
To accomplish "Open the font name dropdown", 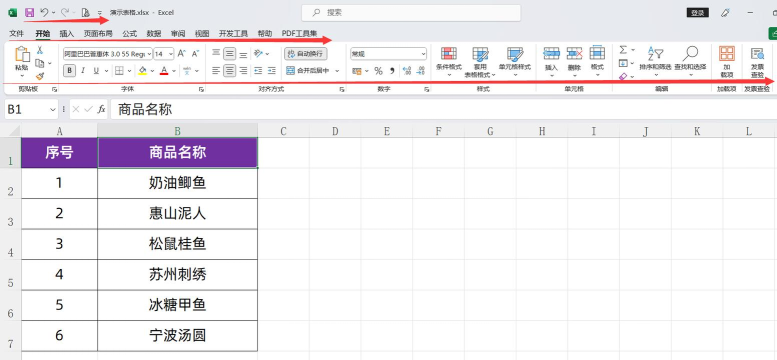I will point(150,54).
